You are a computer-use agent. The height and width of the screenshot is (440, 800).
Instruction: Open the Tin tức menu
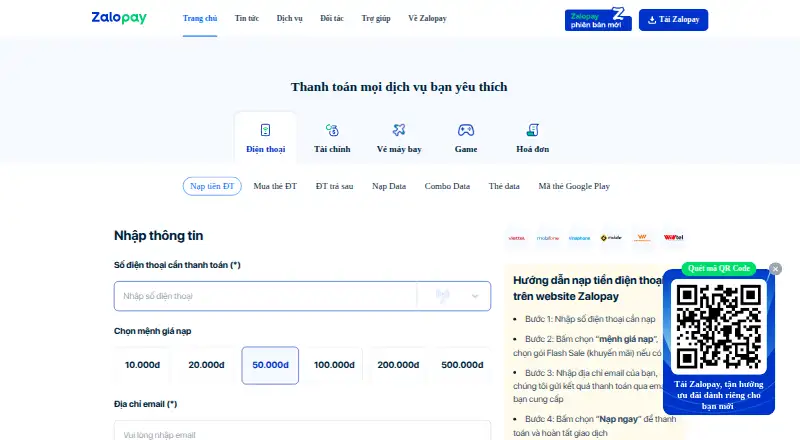coord(247,18)
